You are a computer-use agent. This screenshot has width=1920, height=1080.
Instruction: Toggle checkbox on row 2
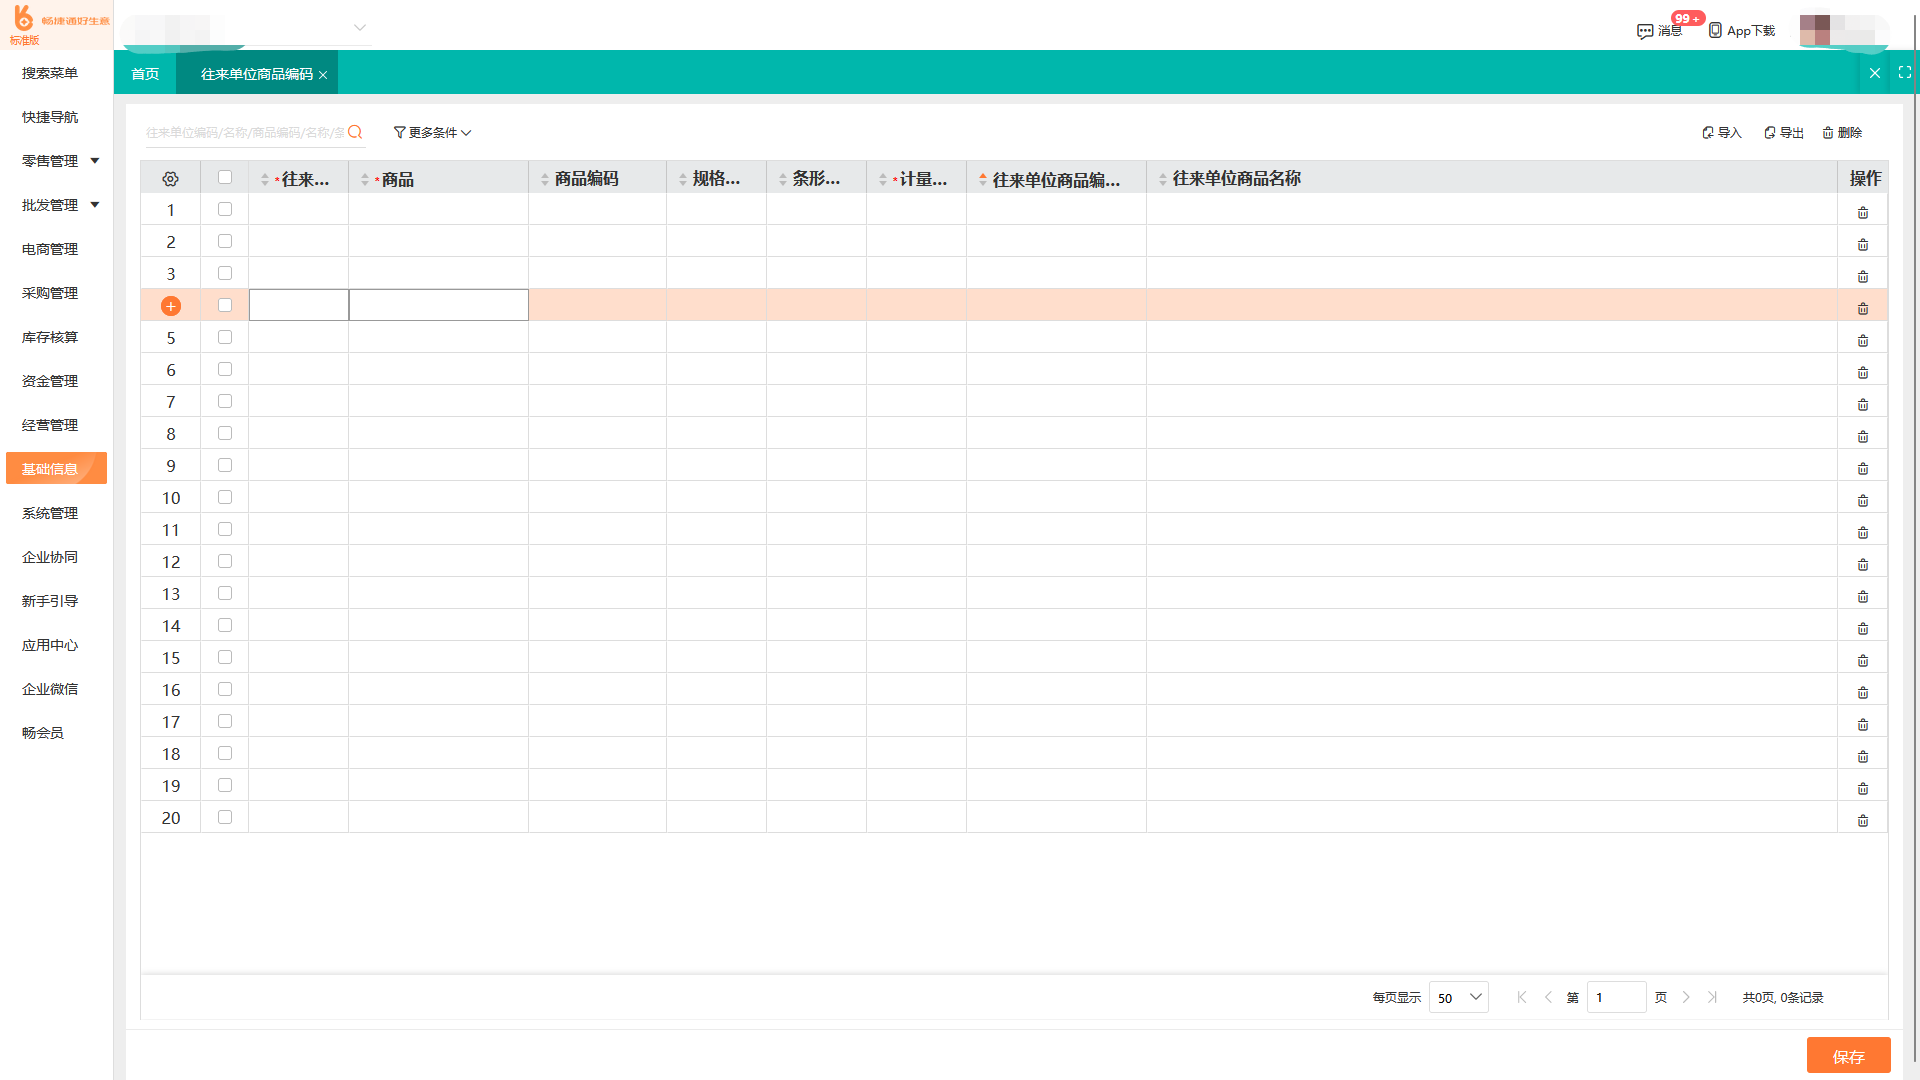coord(224,240)
